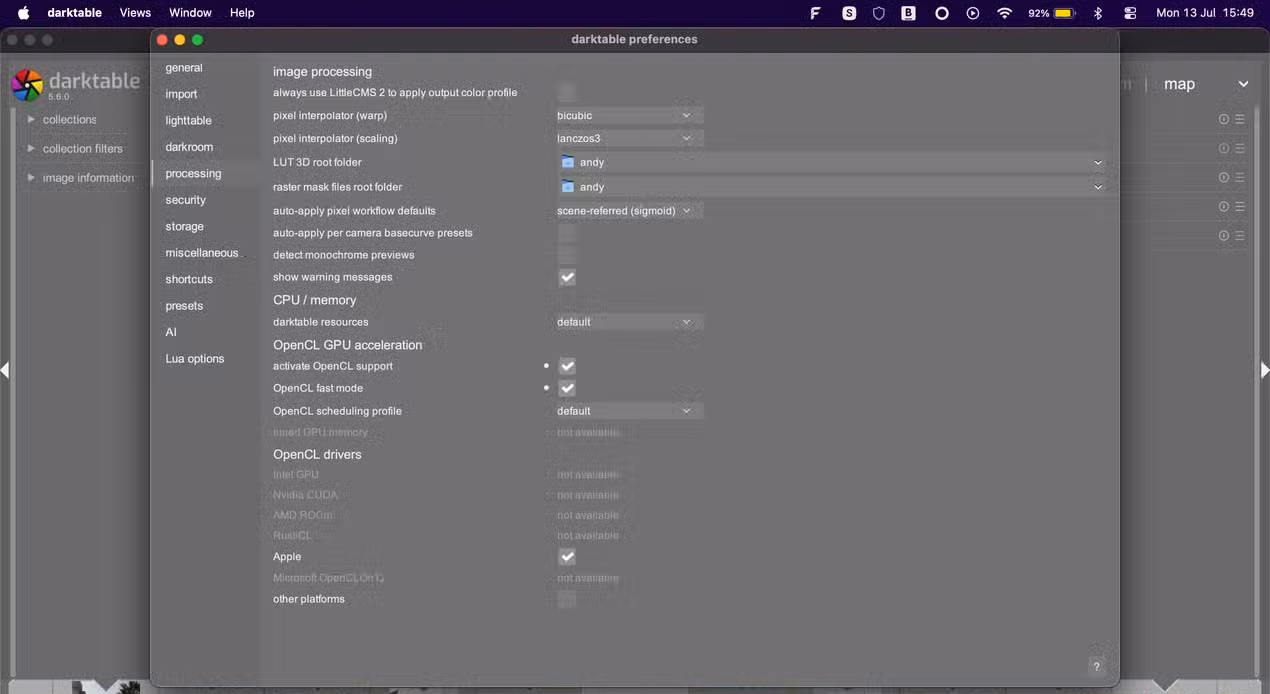Select the storage preferences tab

[x=184, y=227]
